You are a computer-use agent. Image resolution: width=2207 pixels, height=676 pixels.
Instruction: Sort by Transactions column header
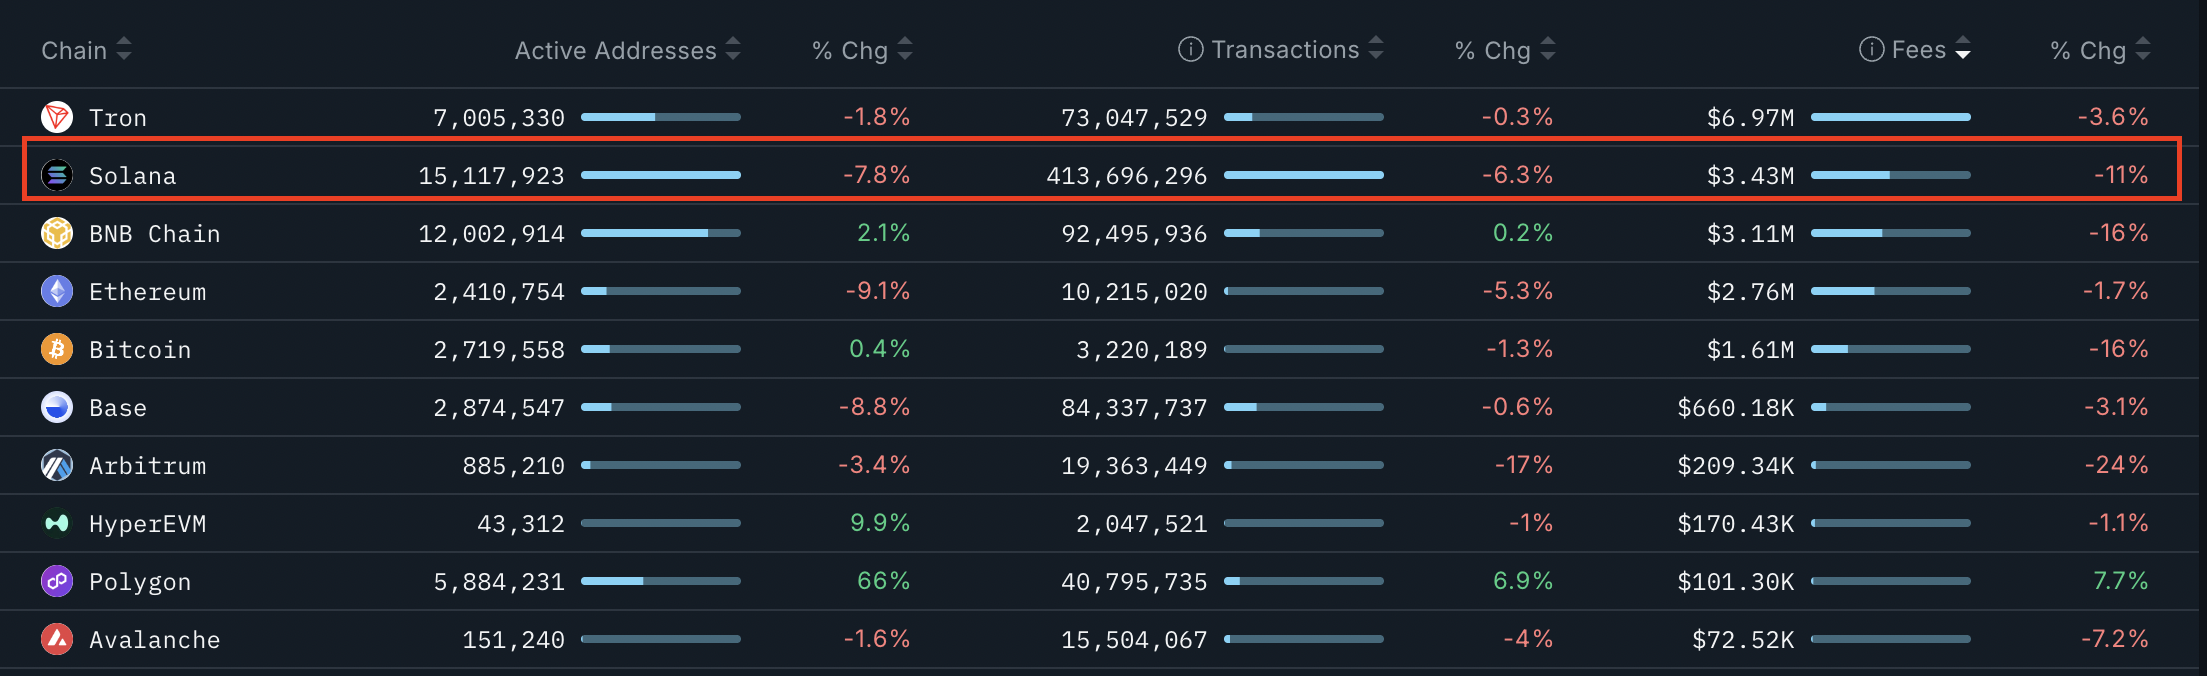point(1285,49)
